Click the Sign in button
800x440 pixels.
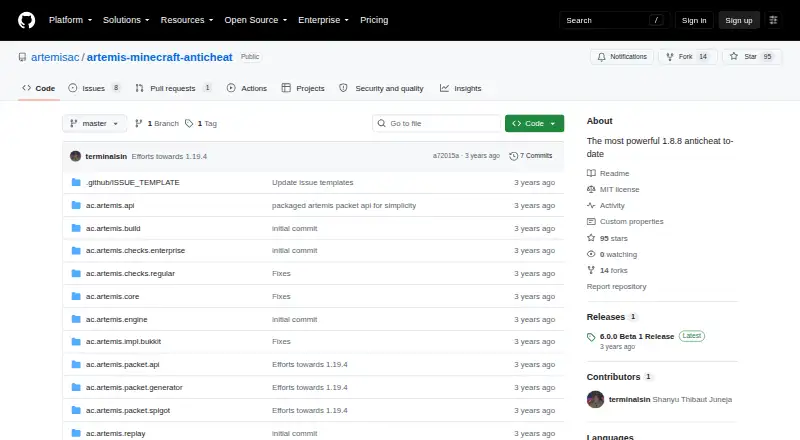694,20
